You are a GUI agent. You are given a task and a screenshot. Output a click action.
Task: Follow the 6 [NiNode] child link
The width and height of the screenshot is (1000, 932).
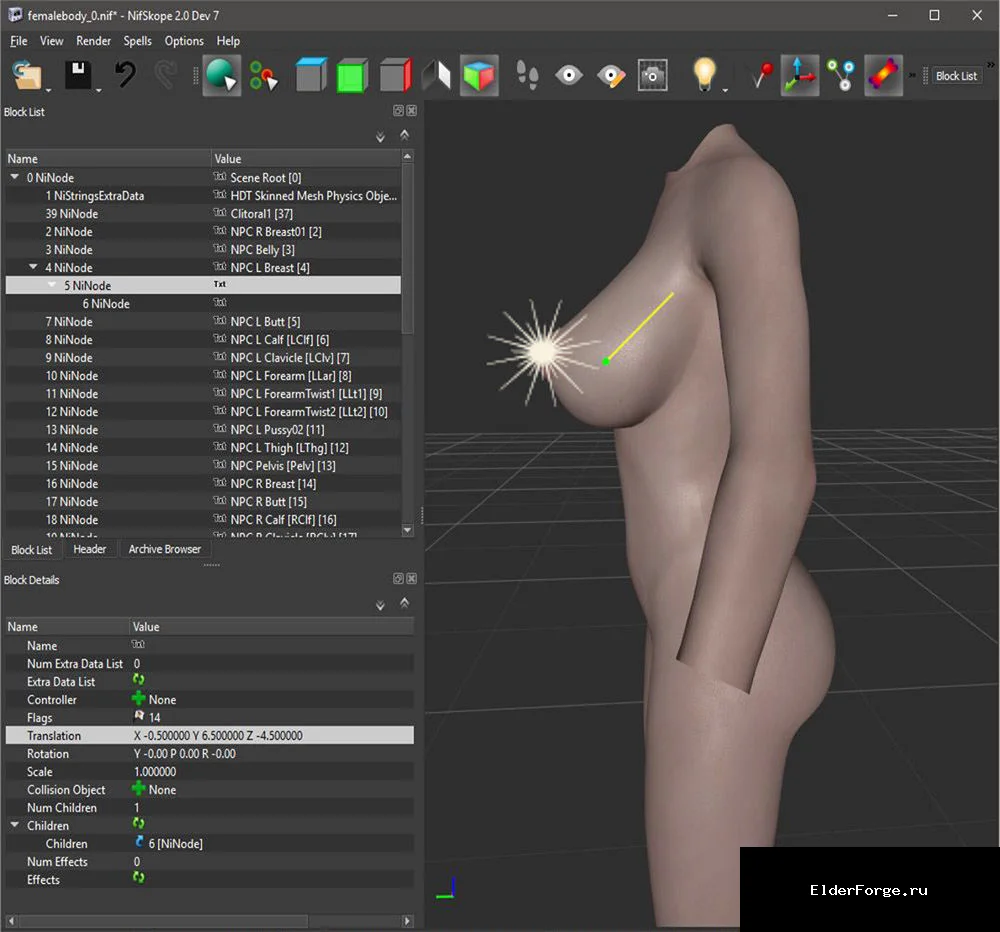175,844
